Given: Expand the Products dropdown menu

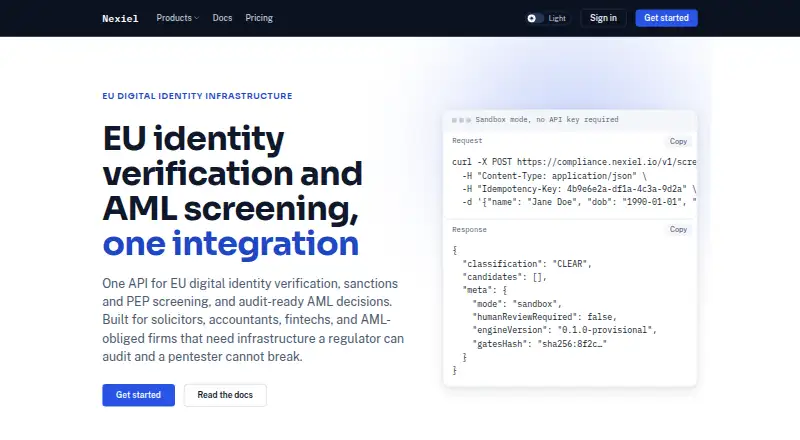Looking at the screenshot, I should pyautogui.click(x=178, y=18).
